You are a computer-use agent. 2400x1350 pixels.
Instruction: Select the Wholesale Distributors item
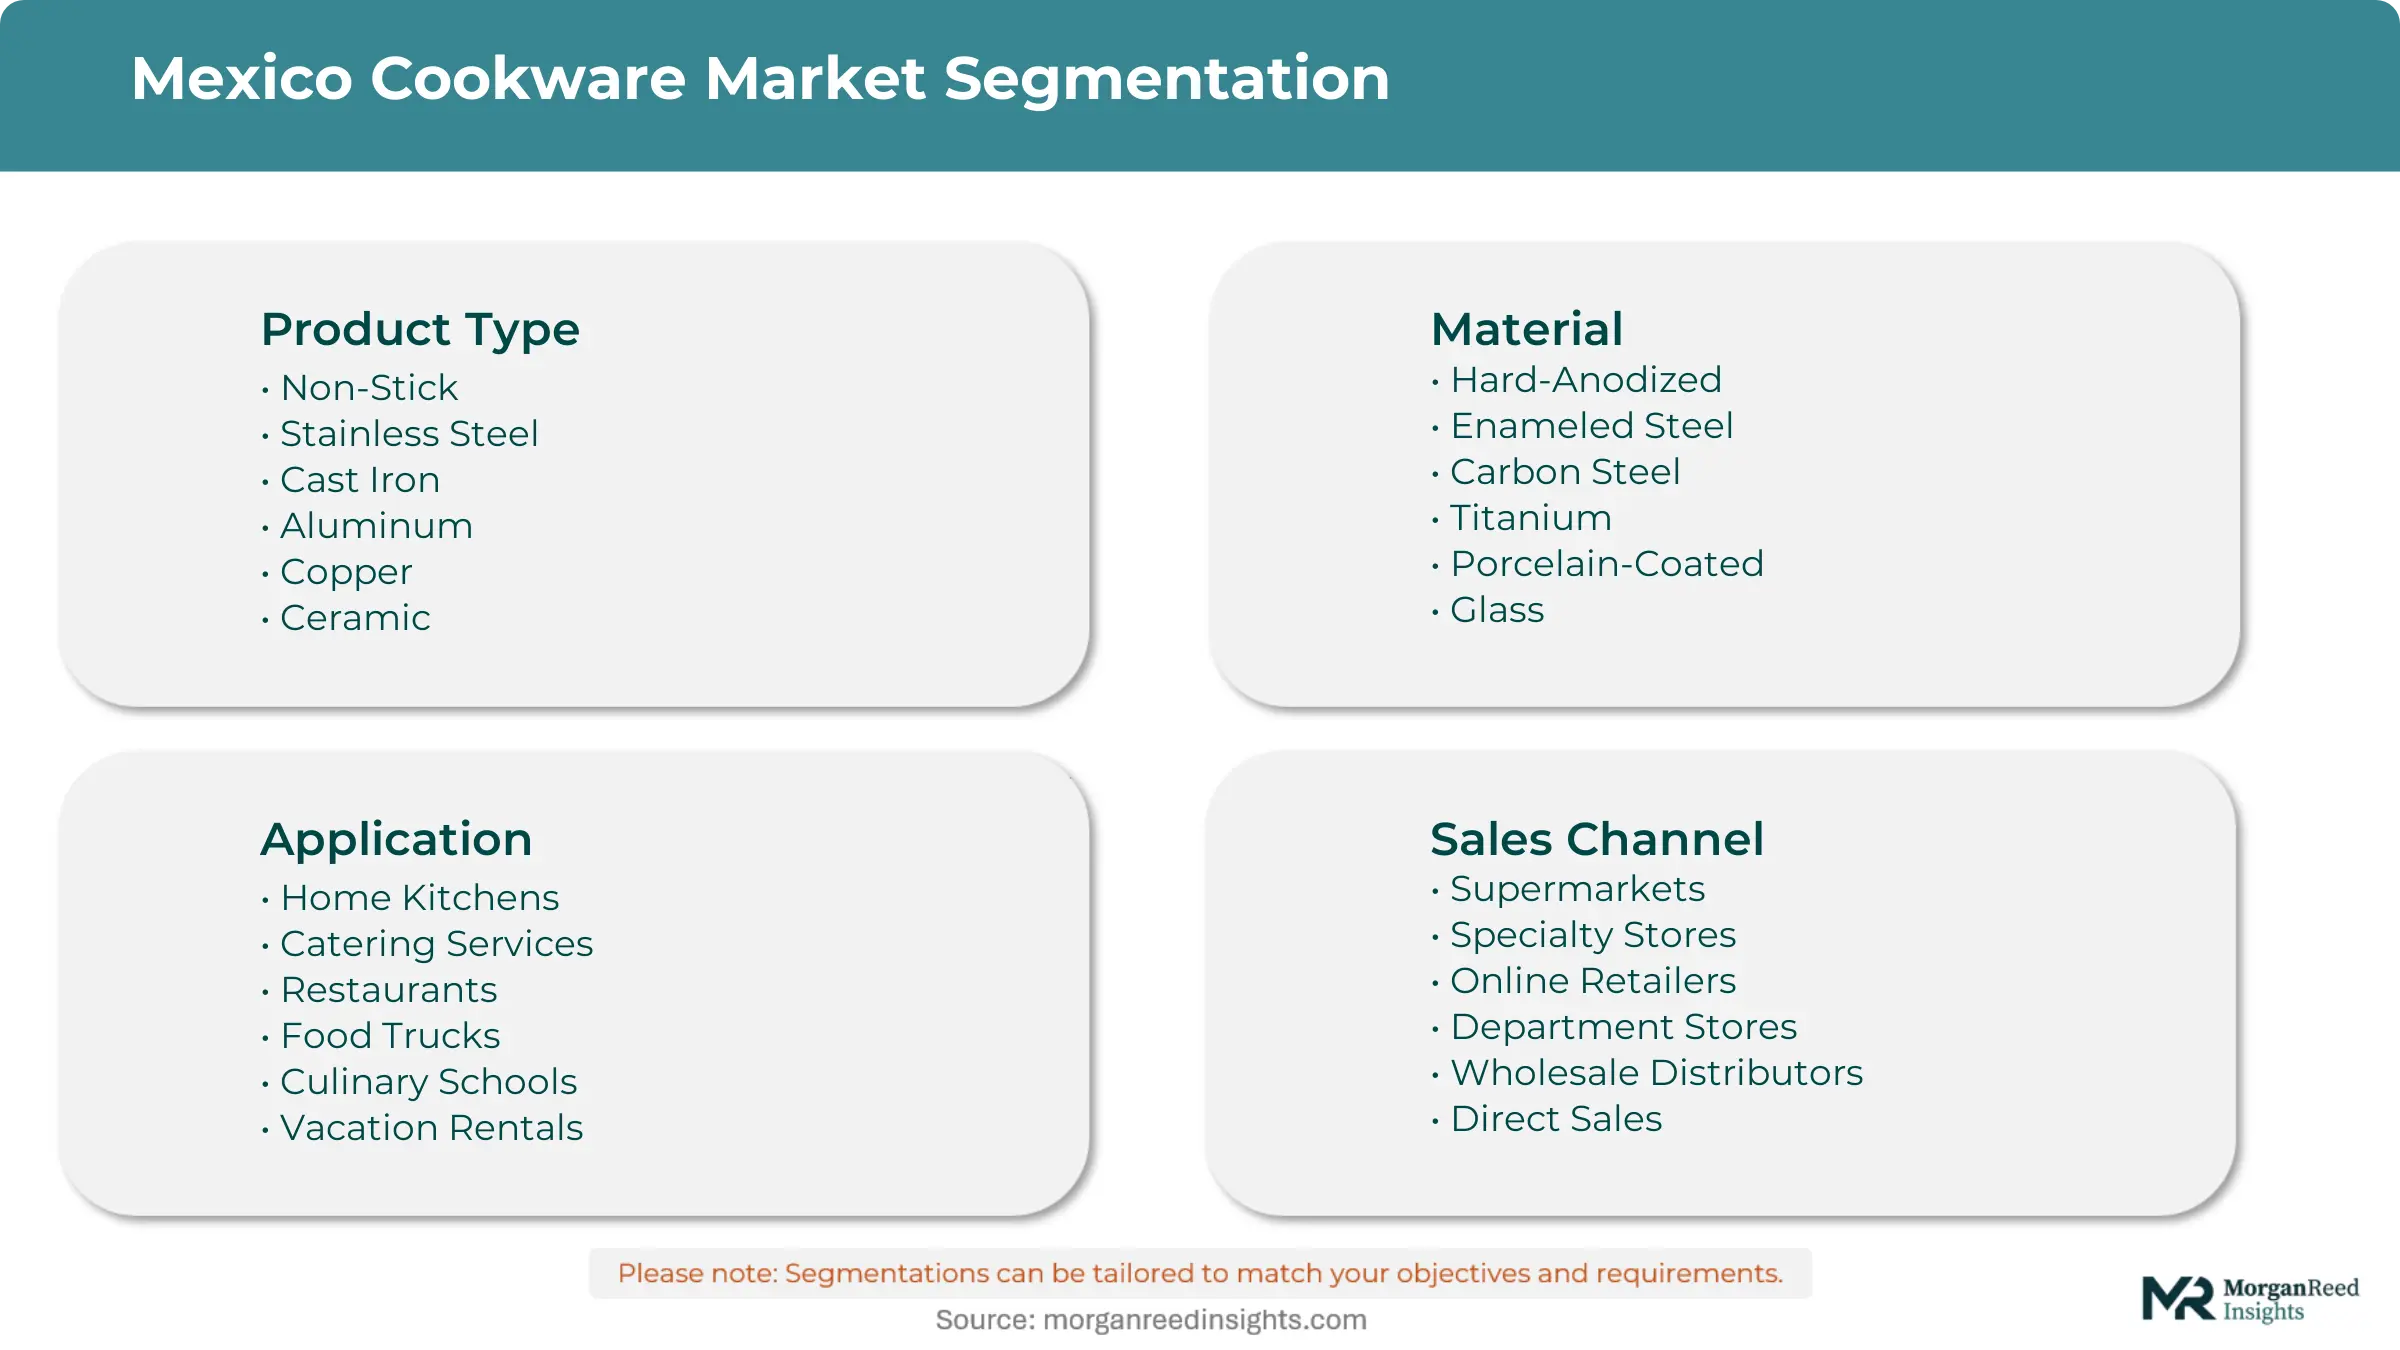point(1657,1073)
